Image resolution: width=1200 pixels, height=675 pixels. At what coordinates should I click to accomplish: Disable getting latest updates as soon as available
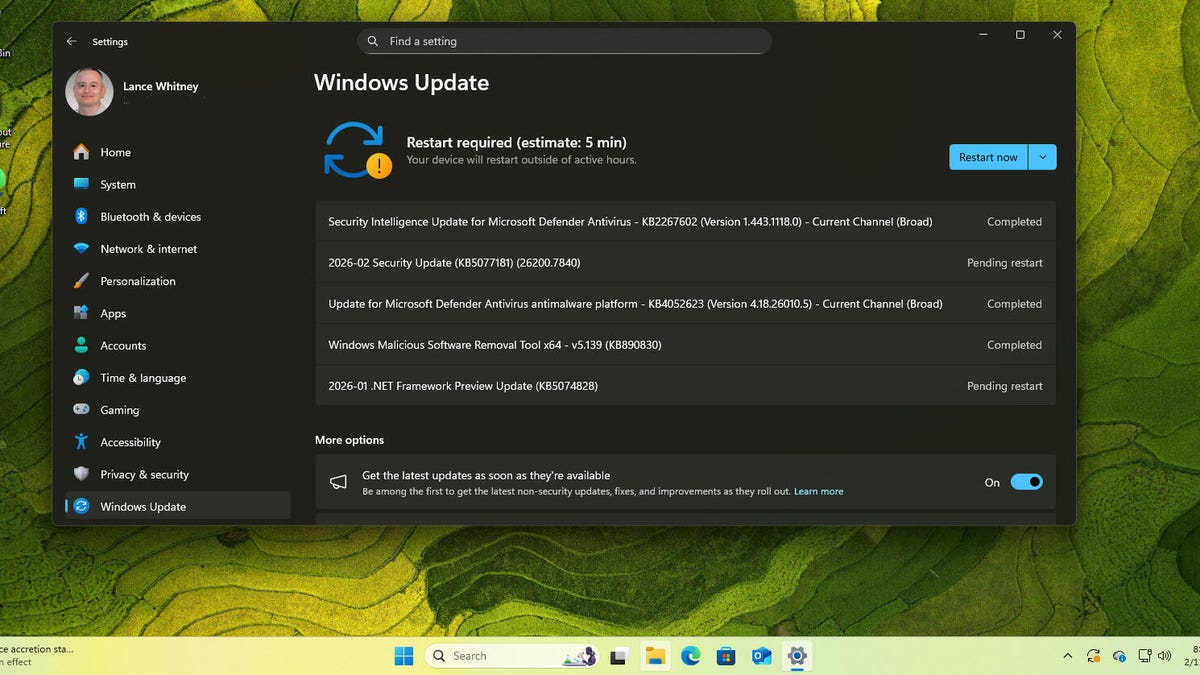point(1026,481)
